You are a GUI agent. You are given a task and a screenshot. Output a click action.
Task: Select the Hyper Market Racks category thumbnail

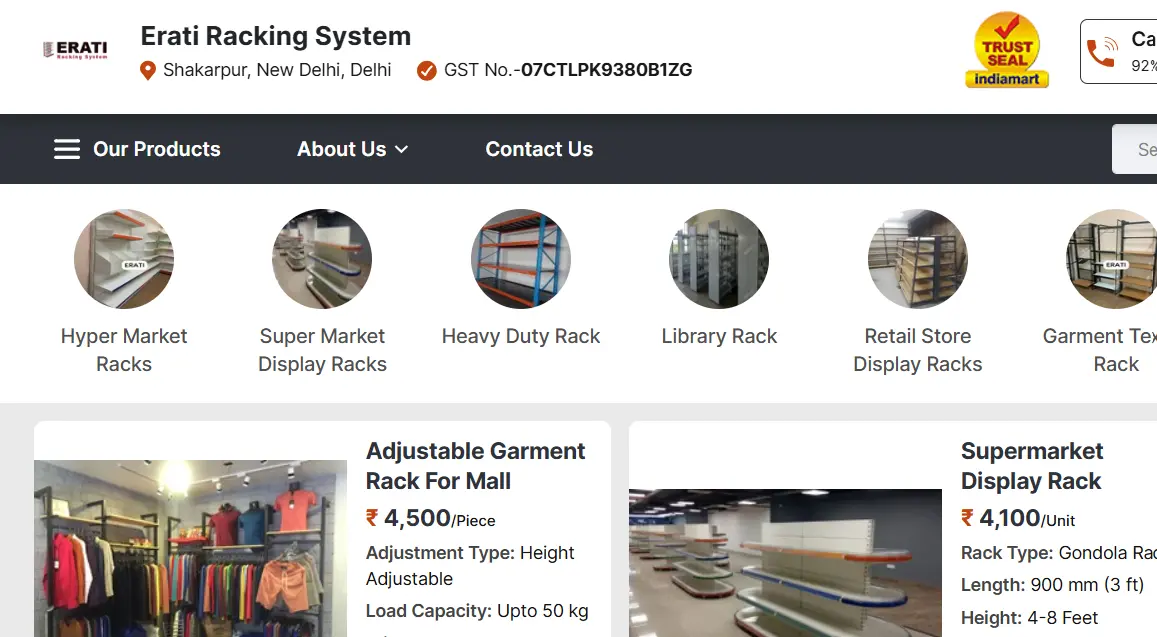click(124, 258)
